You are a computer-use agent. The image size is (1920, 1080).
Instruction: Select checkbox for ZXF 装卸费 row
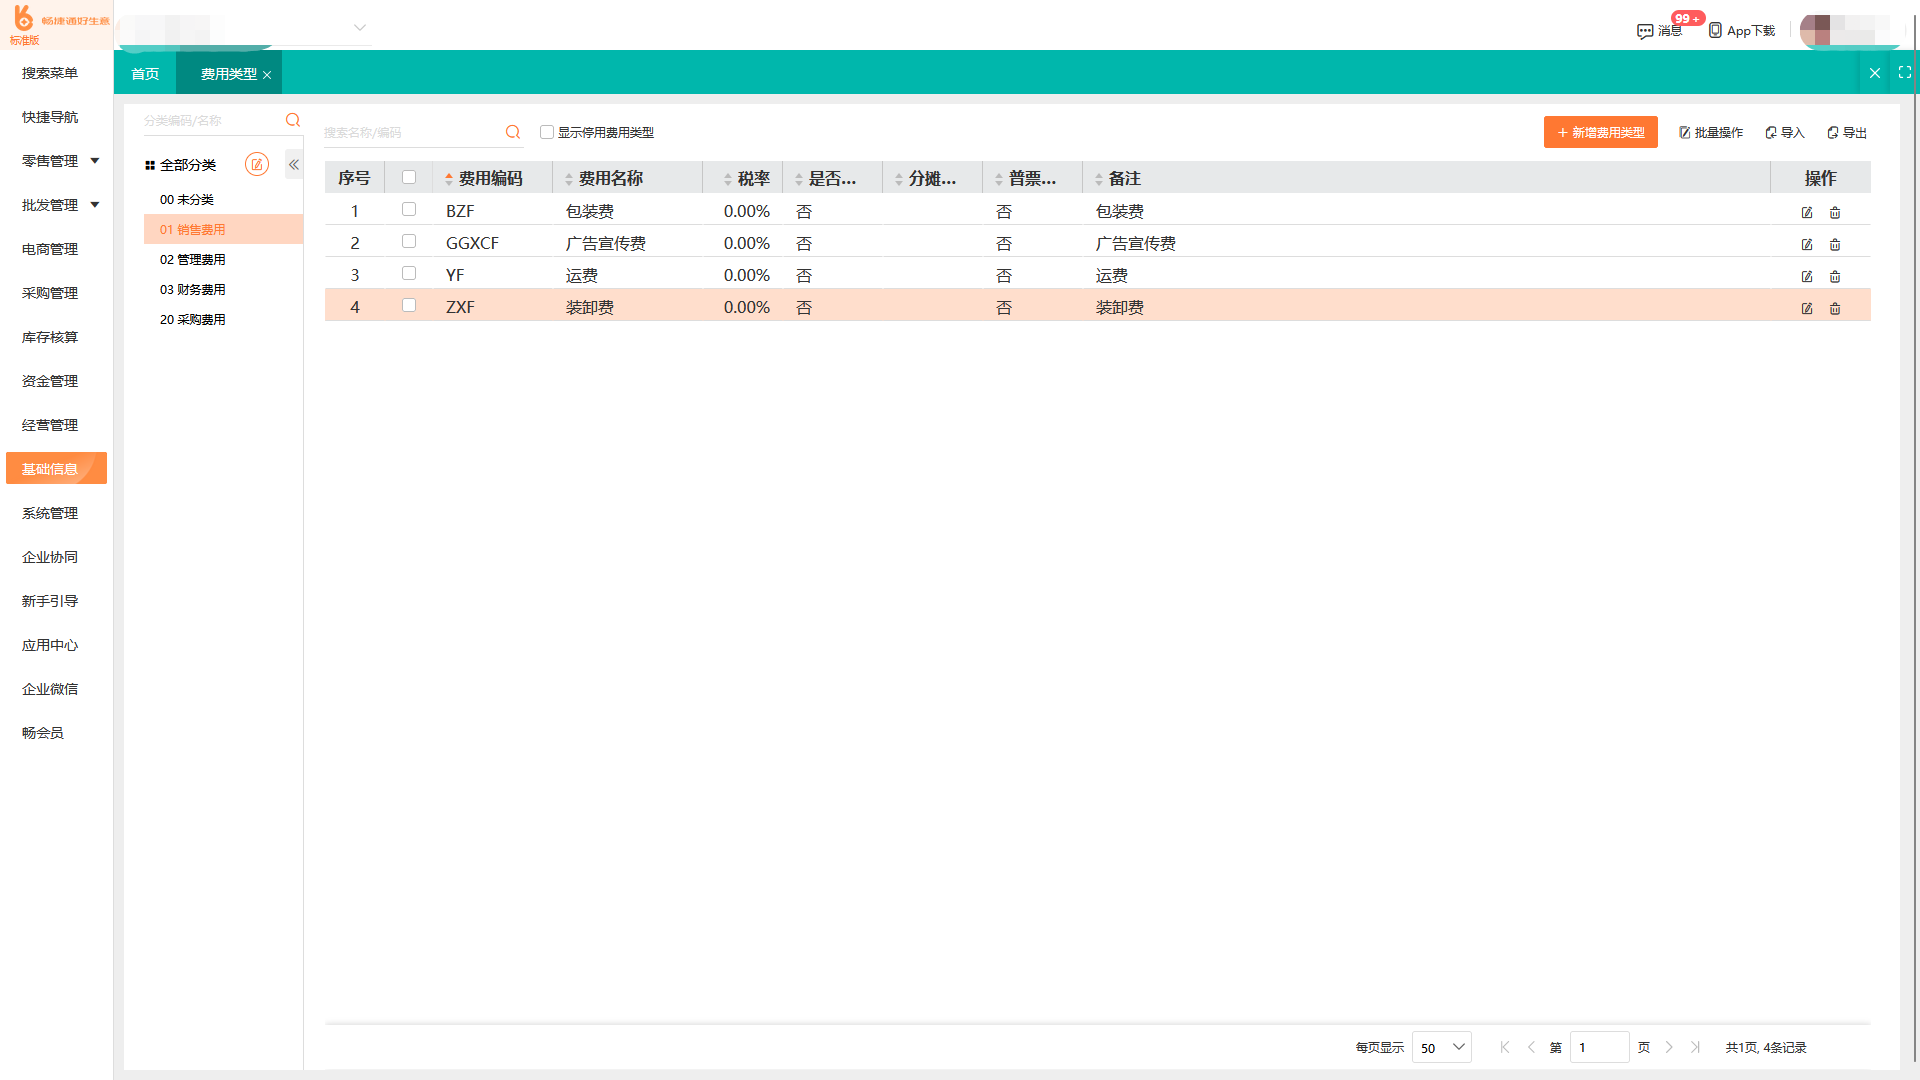click(x=407, y=306)
